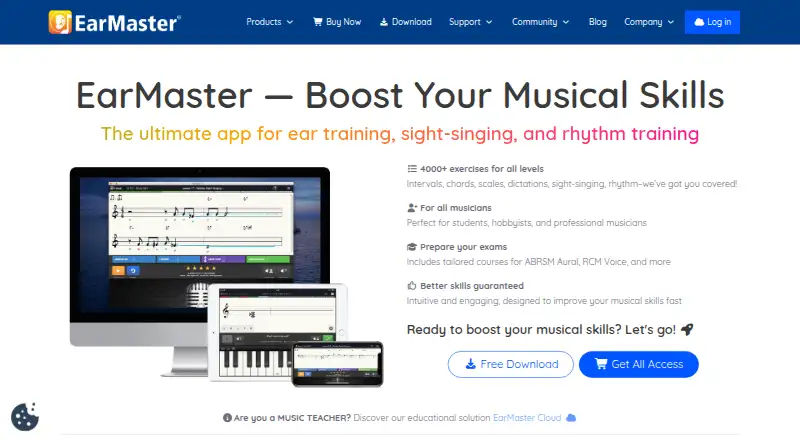The width and height of the screenshot is (800, 440).
Task: Click the thumbs-up icon beside Better skills guaranteed
Action: point(412,286)
